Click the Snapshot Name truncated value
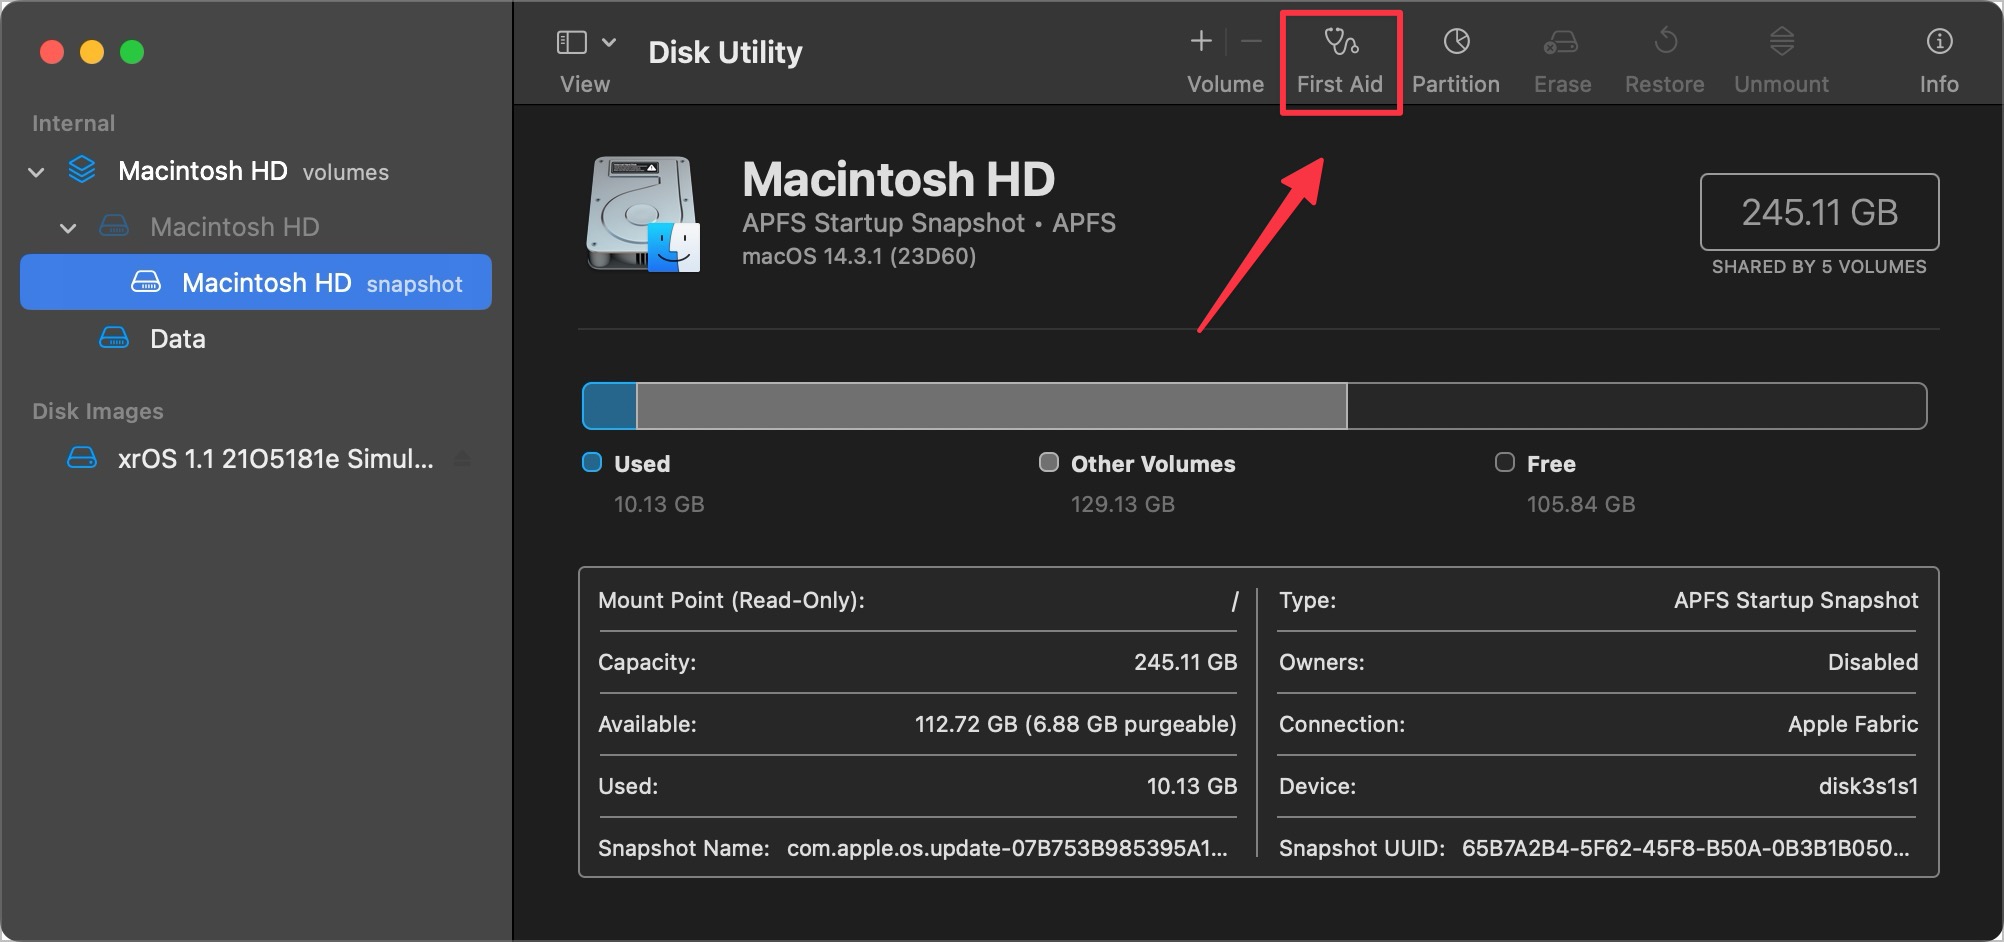Screen dimensions: 2004x942 coord(1006,847)
